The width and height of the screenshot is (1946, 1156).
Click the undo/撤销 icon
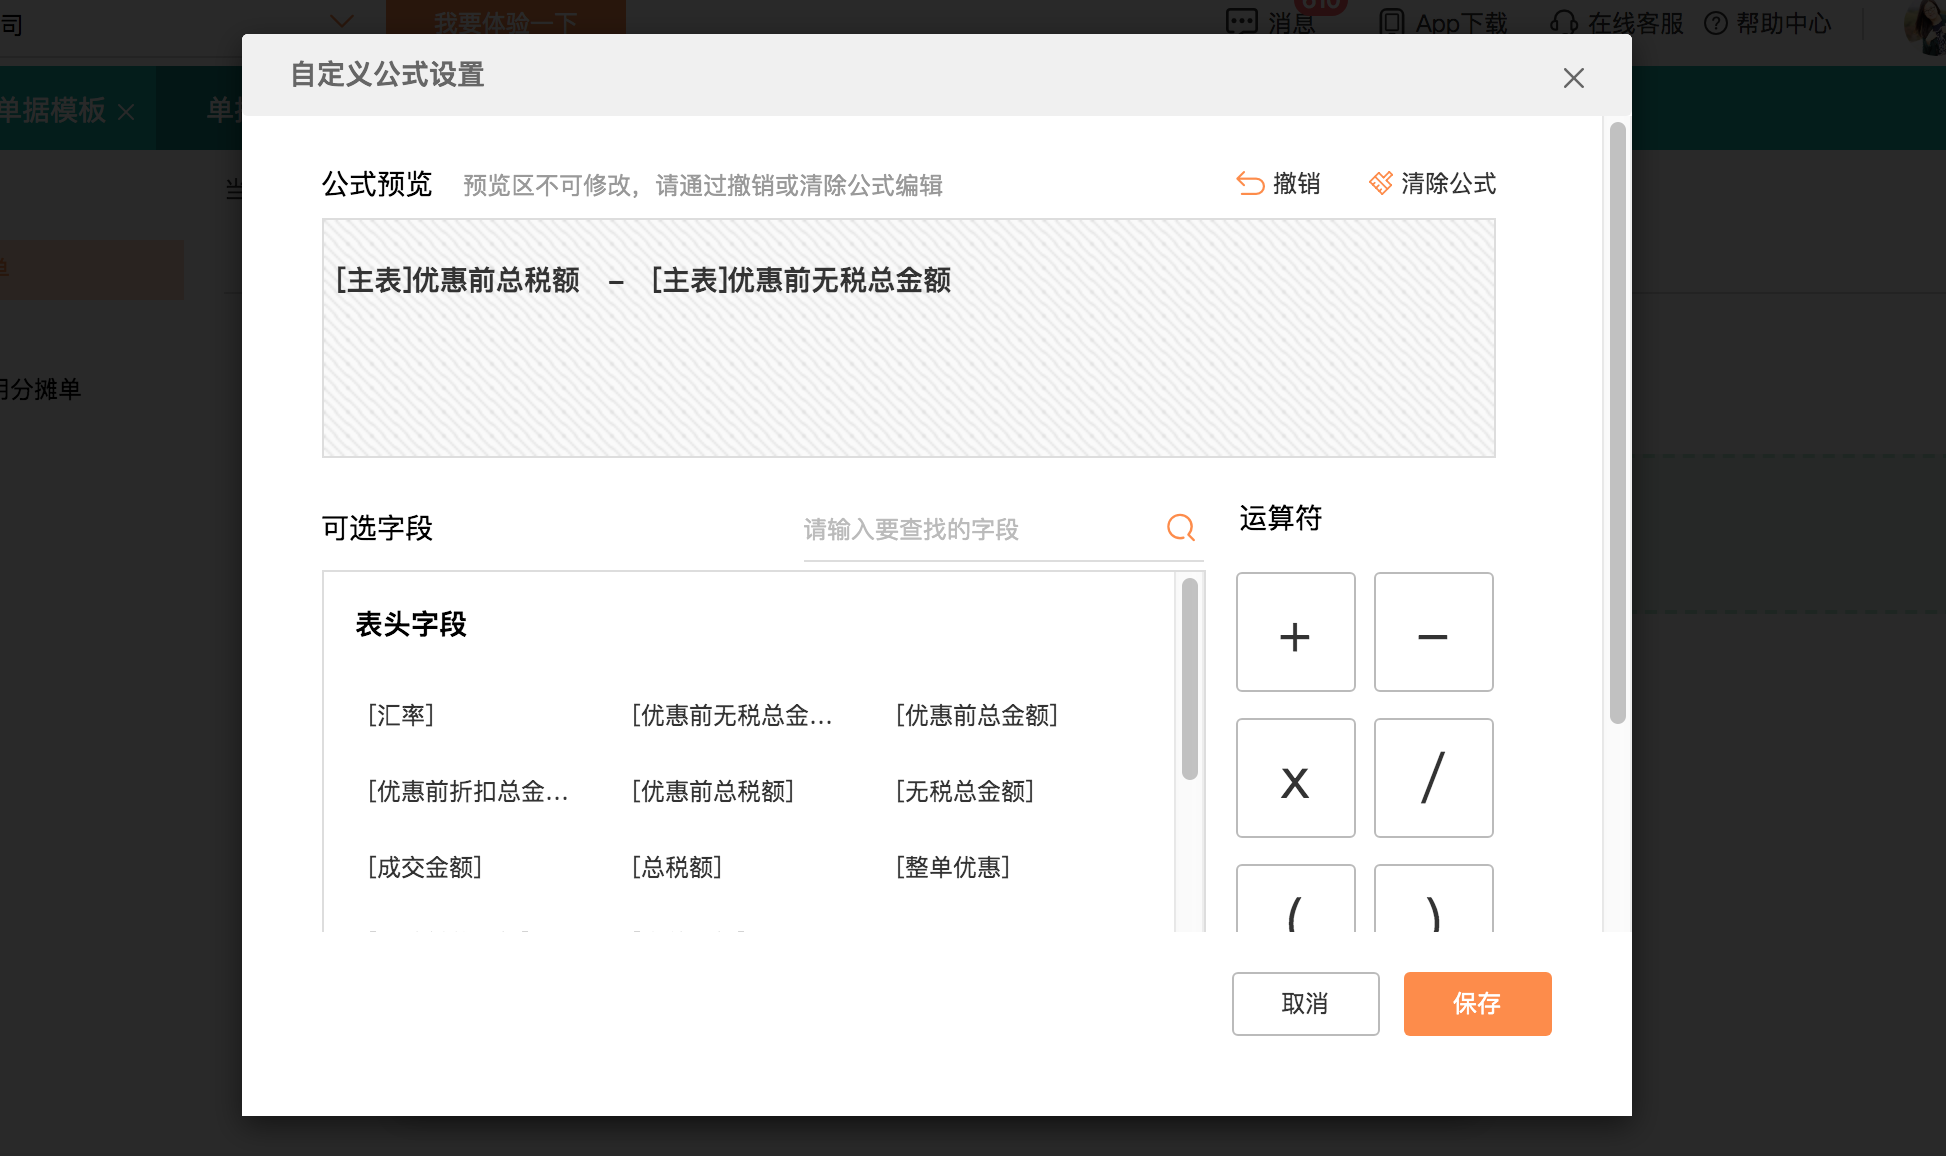pyautogui.click(x=1247, y=183)
